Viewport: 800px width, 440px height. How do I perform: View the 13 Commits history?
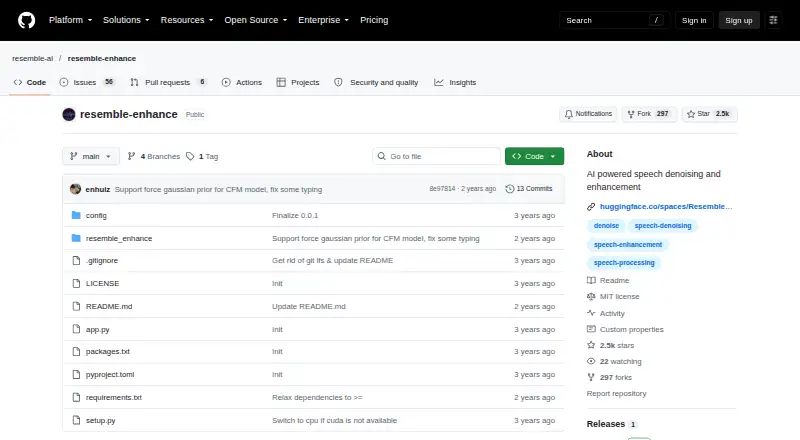(529, 188)
